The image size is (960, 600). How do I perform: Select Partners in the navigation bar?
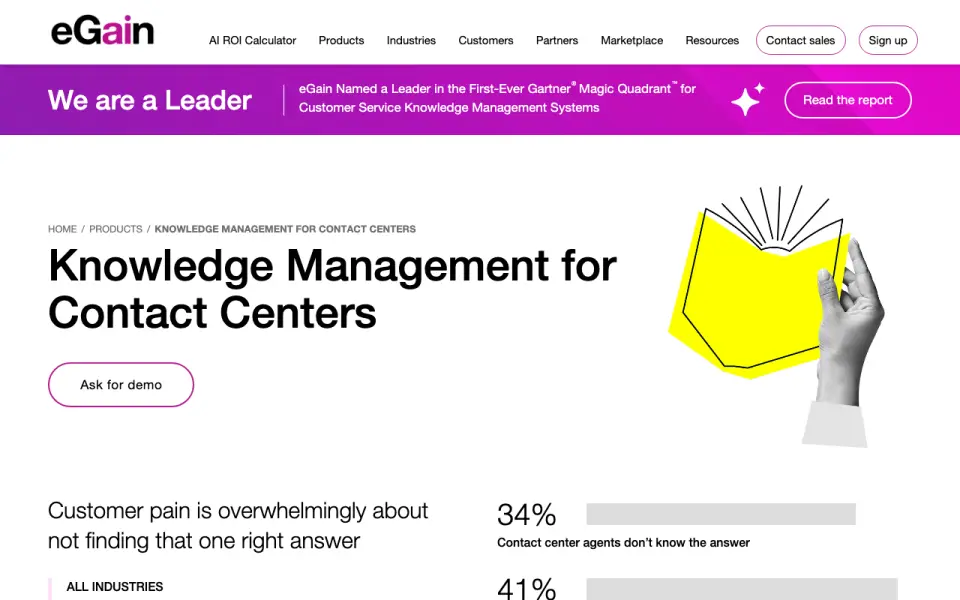coord(557,40)
